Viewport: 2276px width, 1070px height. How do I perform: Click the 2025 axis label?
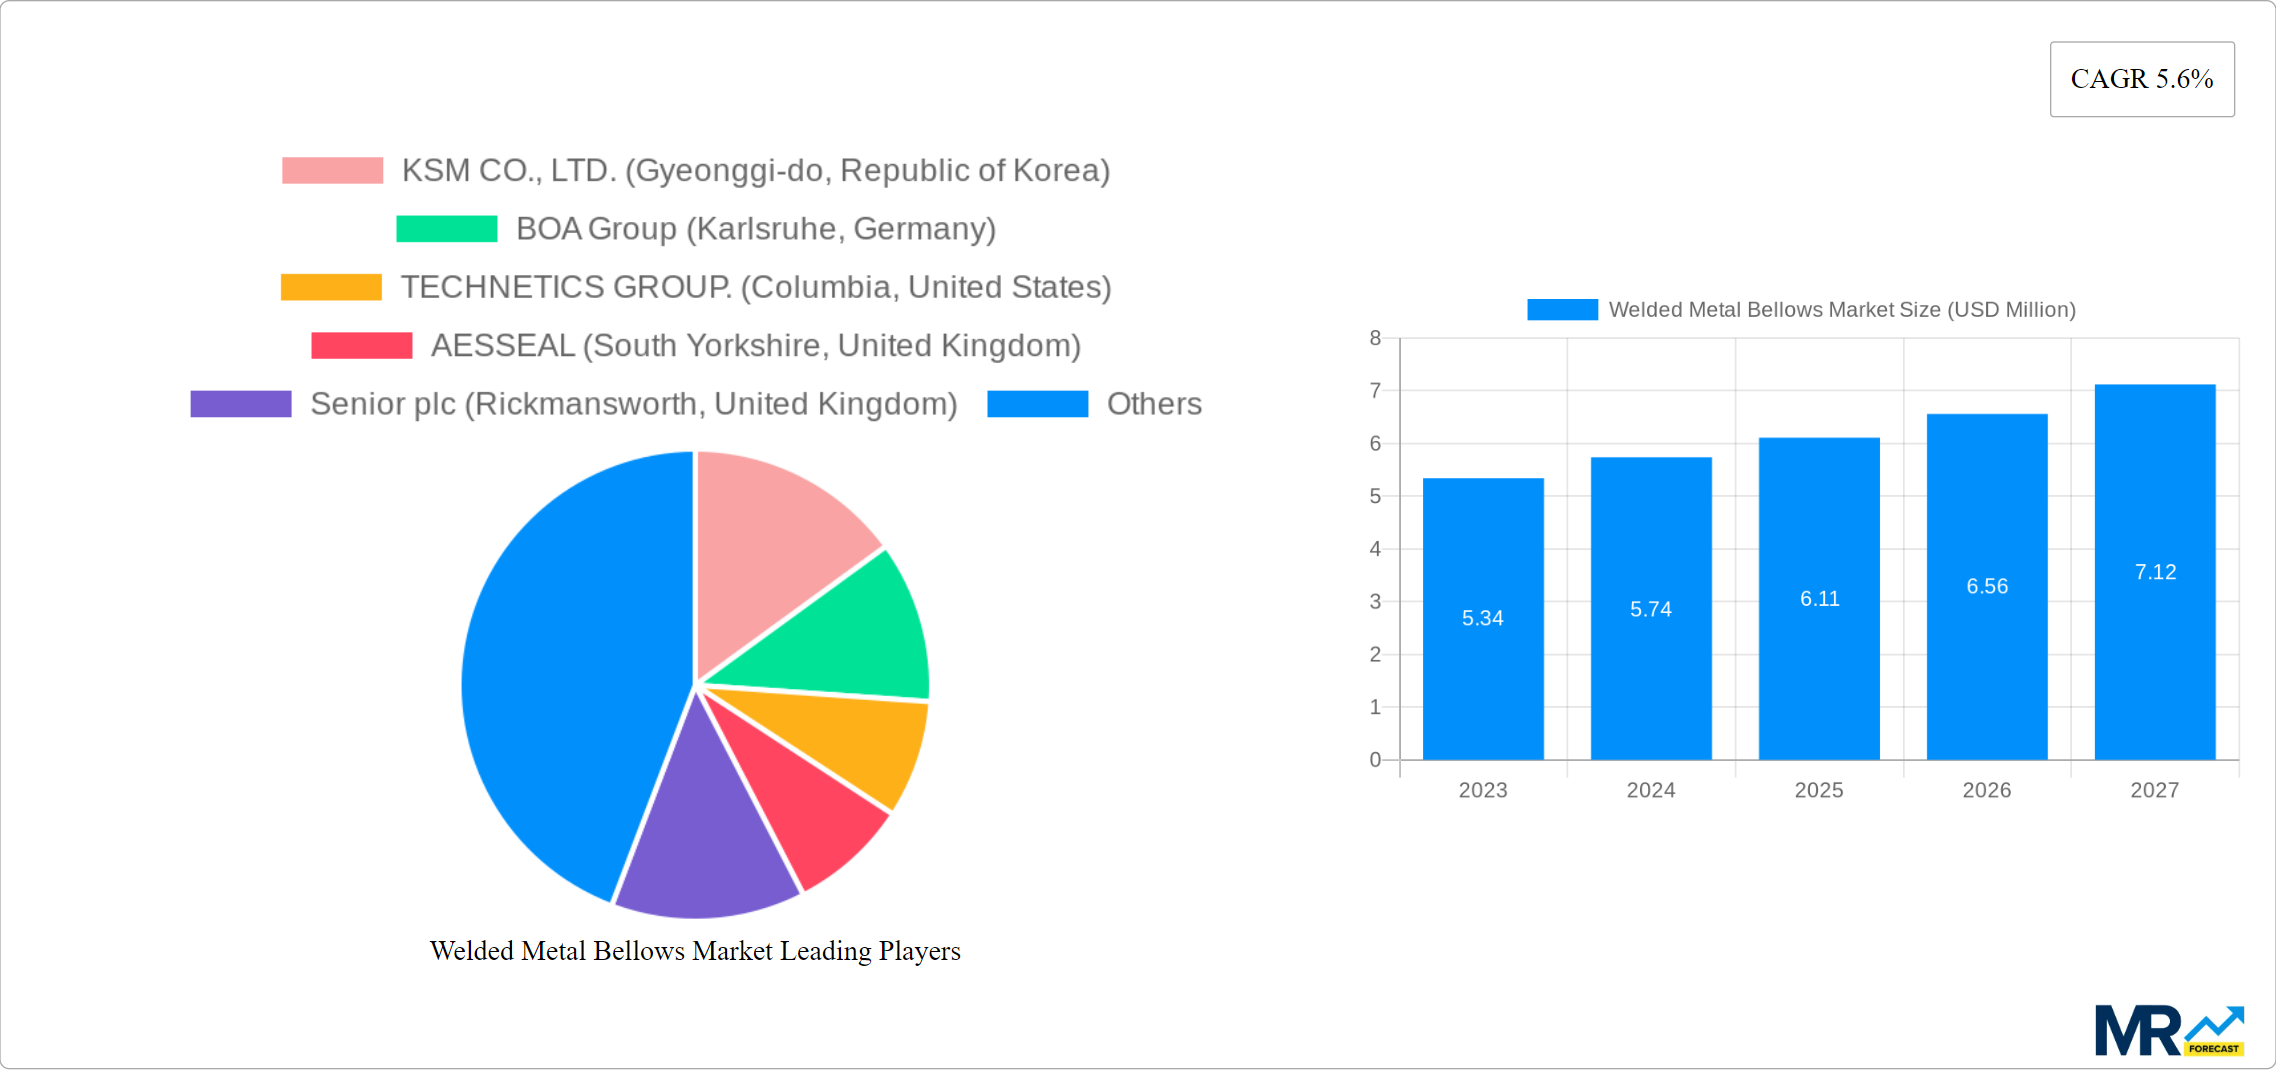tap(1818, 790)
